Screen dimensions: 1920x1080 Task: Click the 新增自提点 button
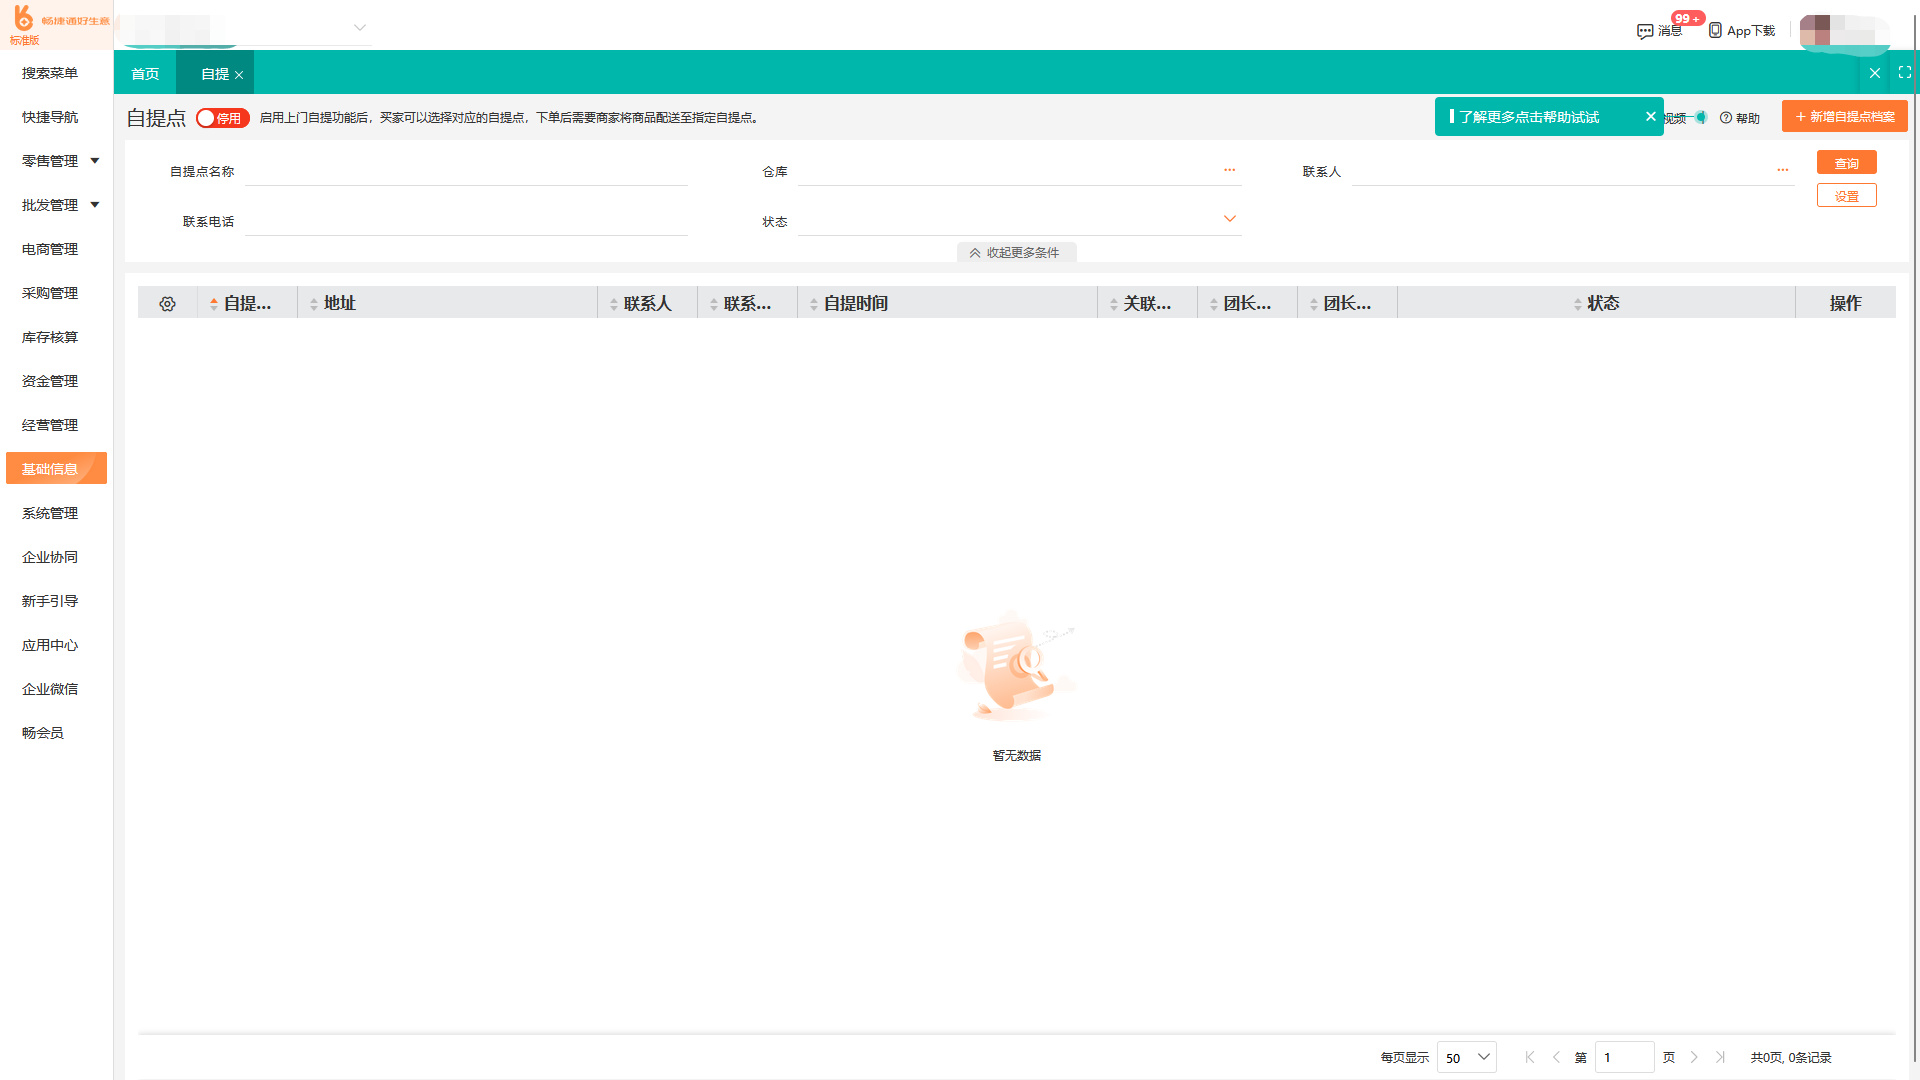point(1845,117)
